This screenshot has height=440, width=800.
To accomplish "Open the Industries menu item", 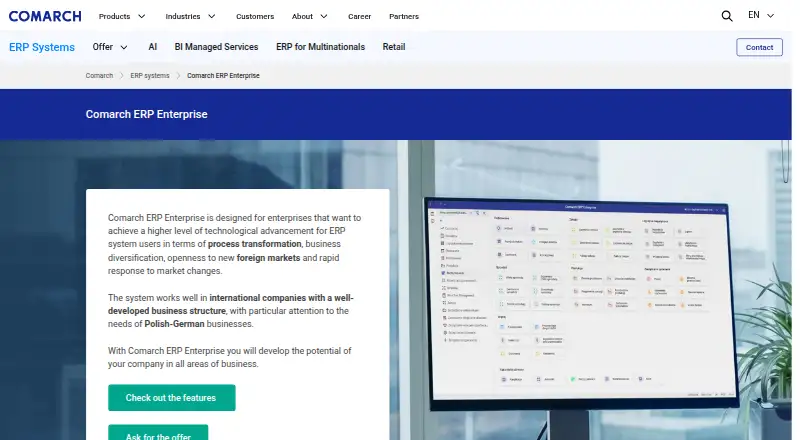I will click(x=183, y=16).
